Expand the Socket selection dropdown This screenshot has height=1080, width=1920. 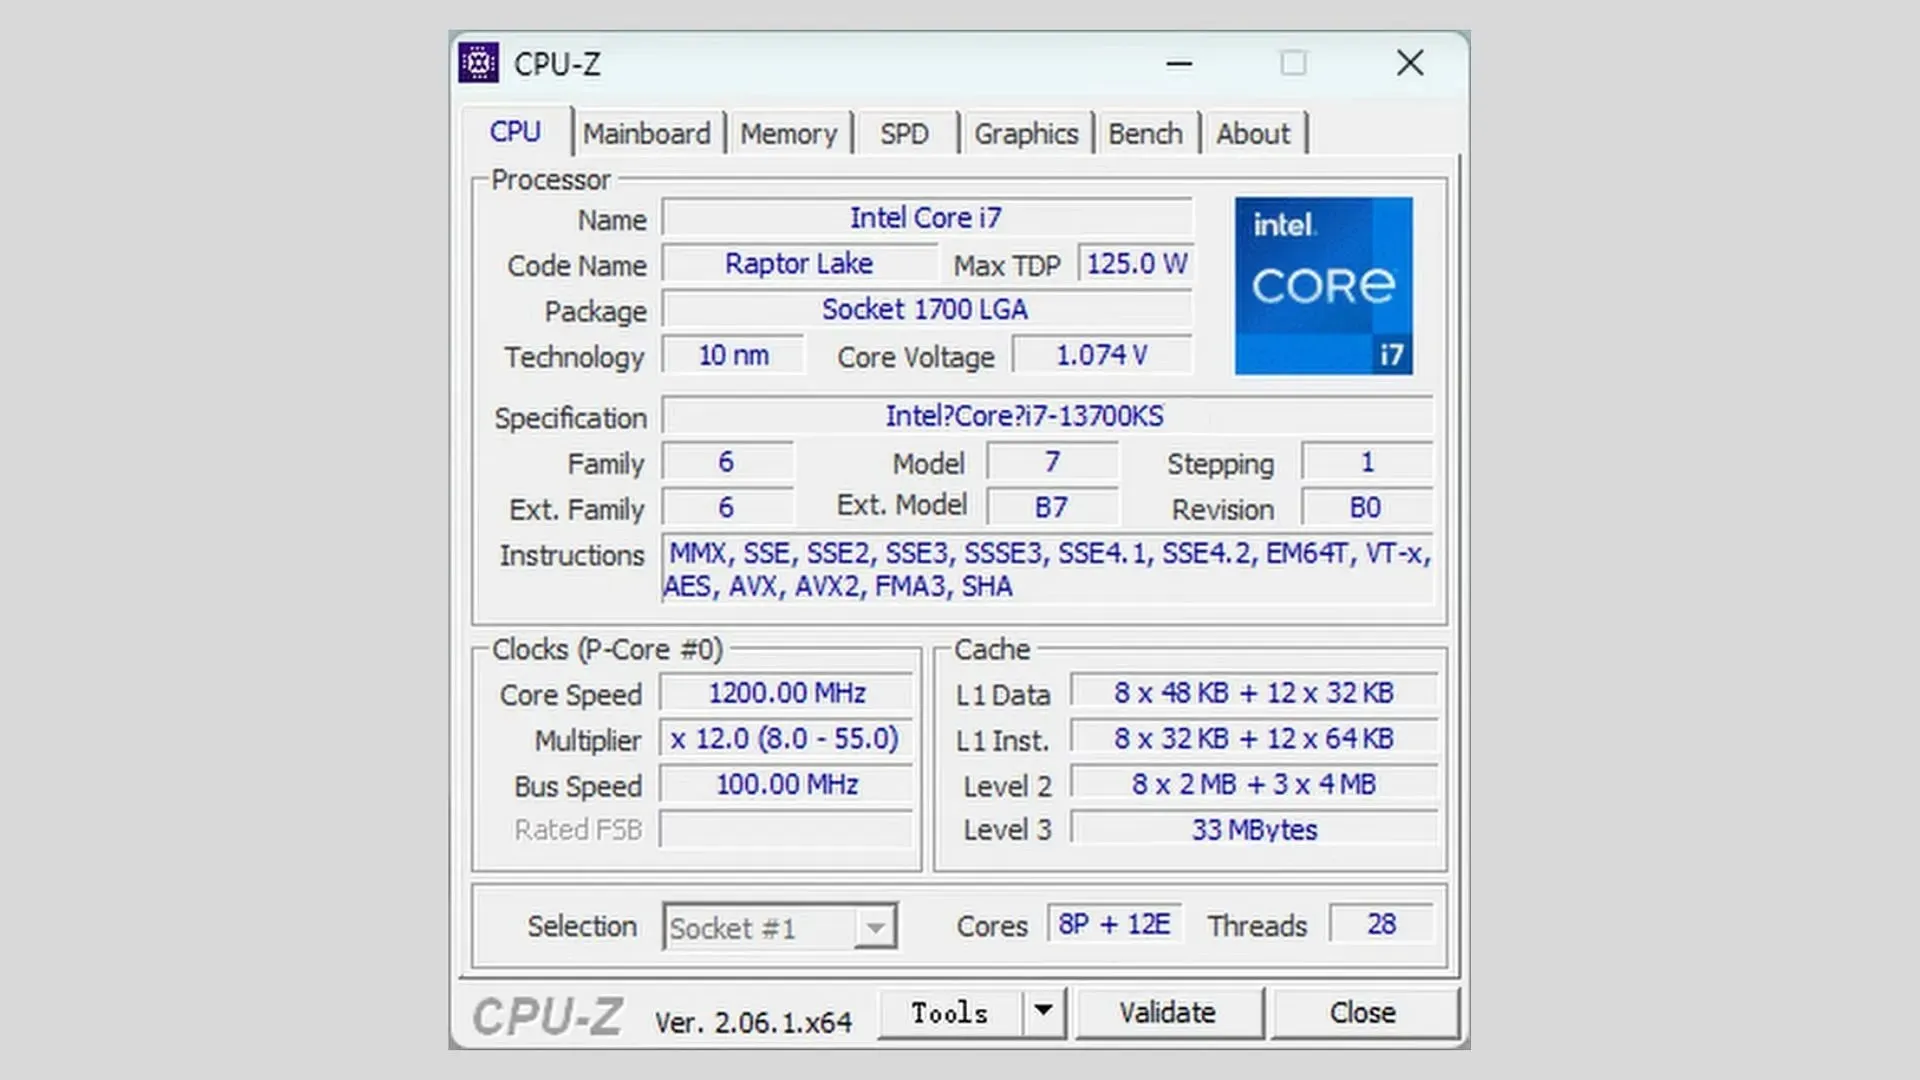[x=876, y=927]
